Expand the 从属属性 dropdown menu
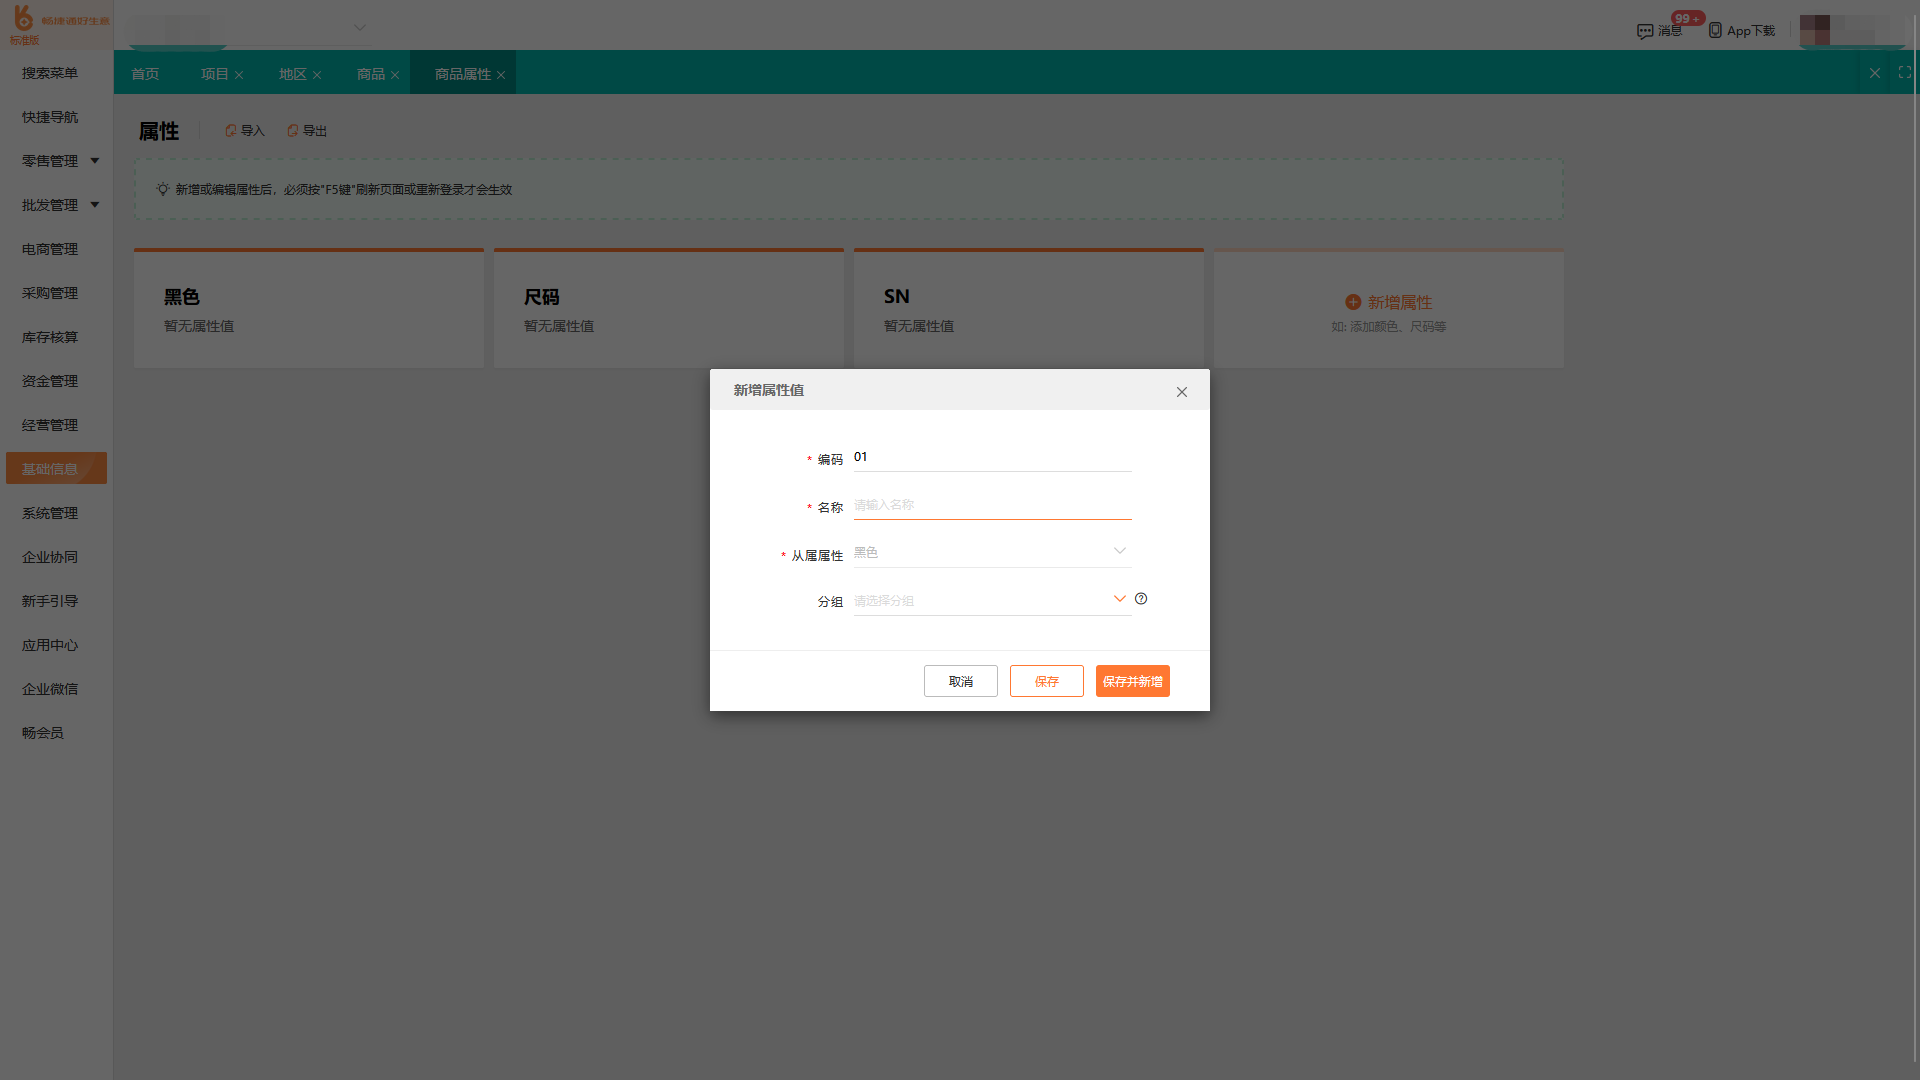 pyautogui.click(x=1118, y=551)
